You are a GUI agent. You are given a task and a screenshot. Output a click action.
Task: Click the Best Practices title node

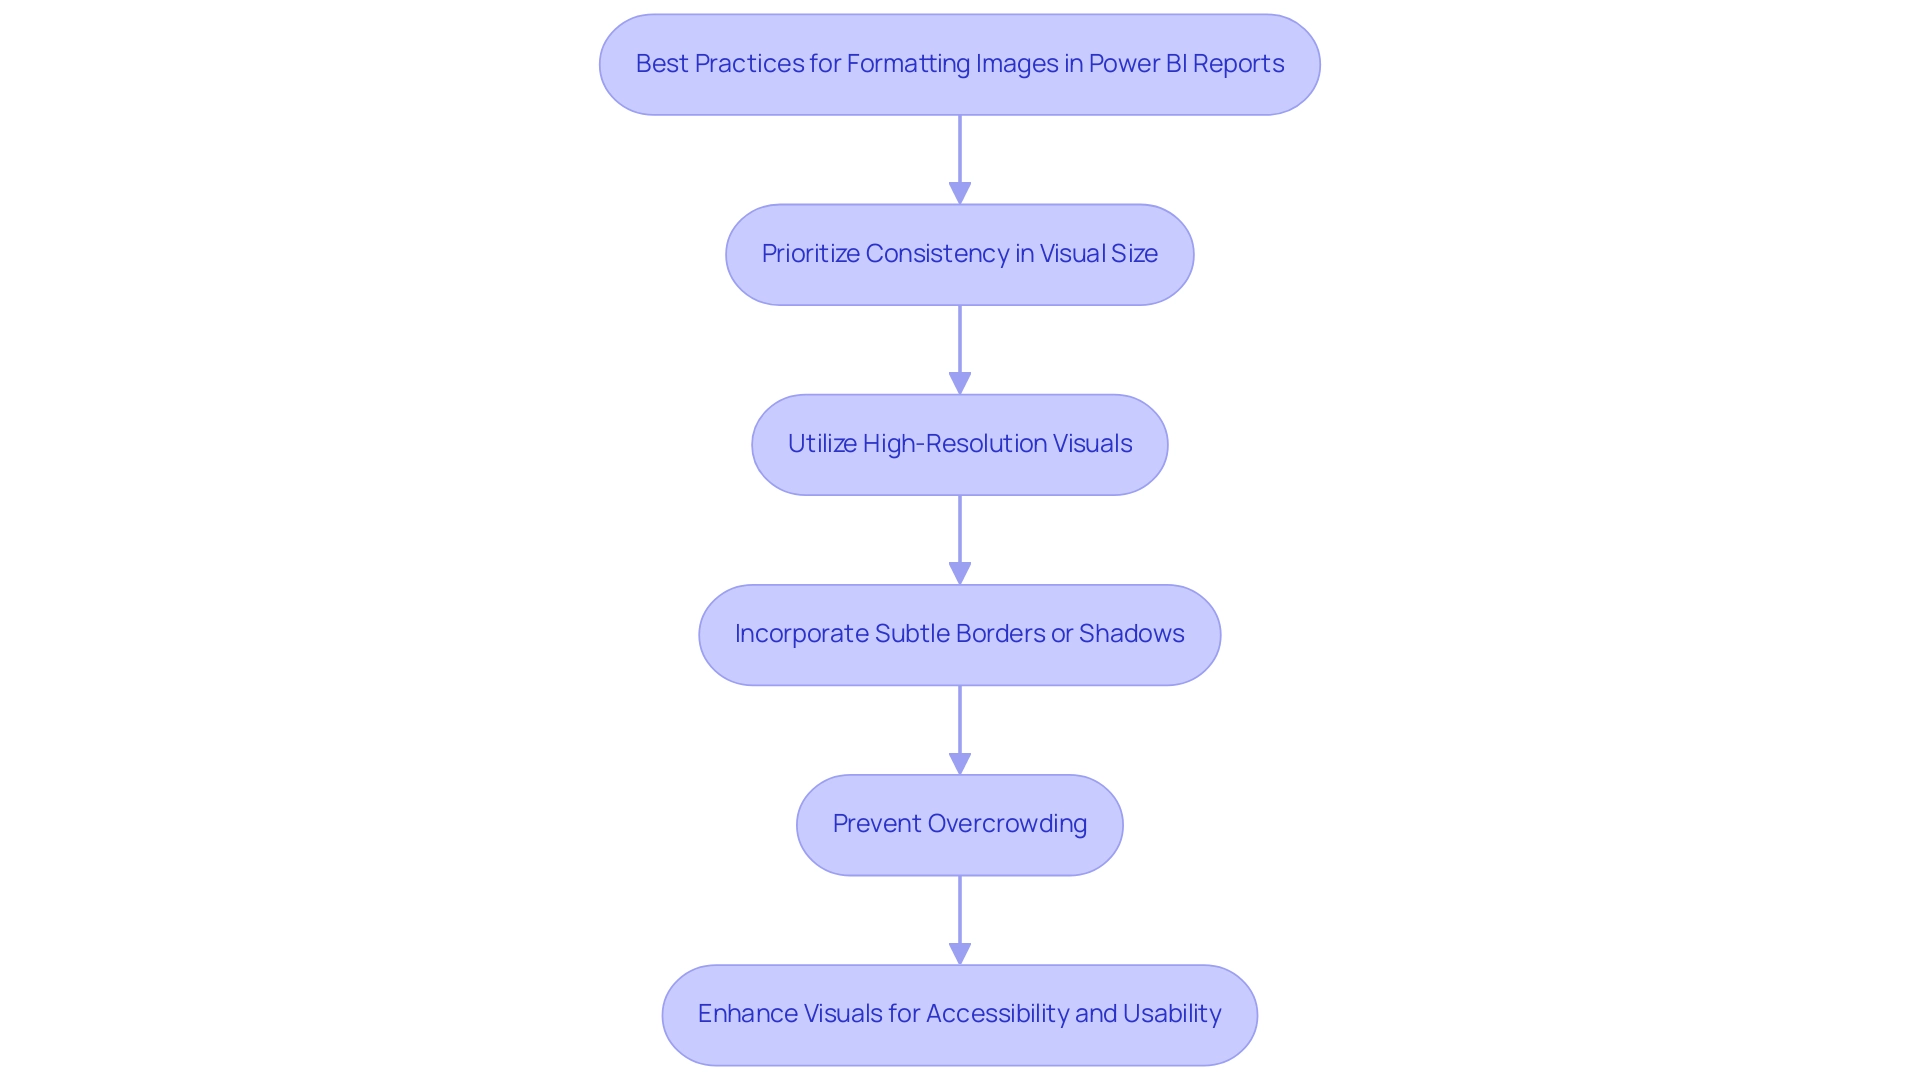[x=960, y=63]
